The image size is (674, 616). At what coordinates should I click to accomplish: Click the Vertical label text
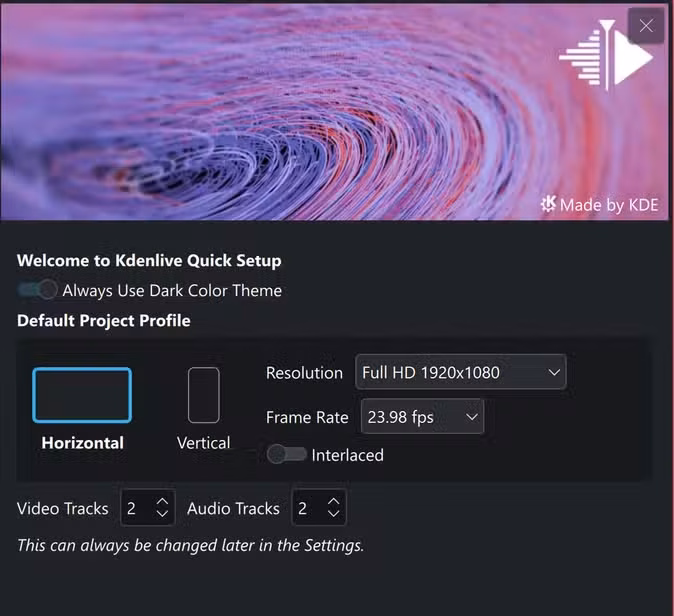204,443
